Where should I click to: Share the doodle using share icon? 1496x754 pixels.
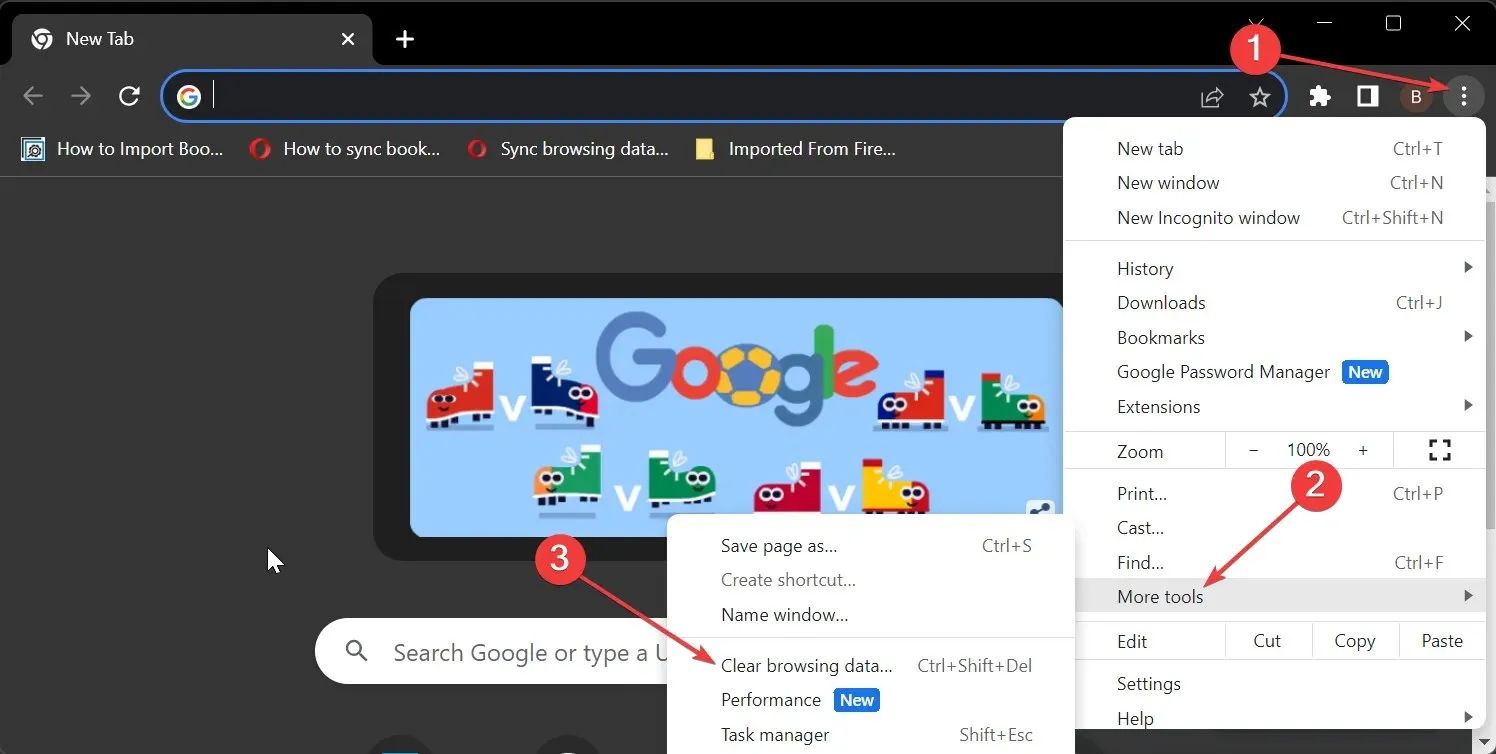1039,509
